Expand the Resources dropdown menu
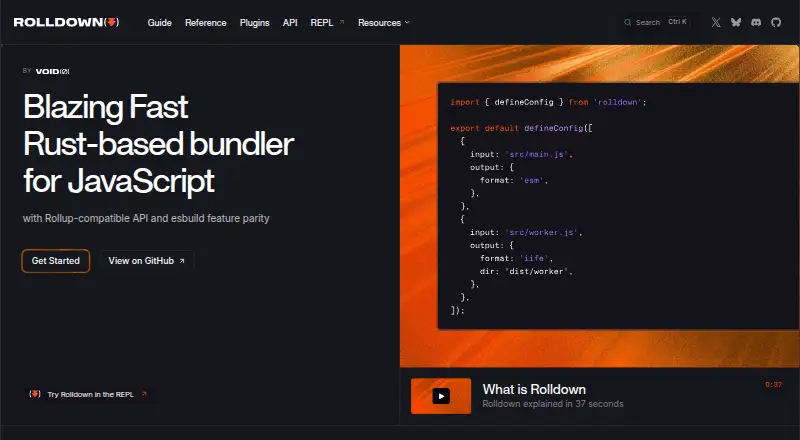800x440 pixels. pos(384,22)
